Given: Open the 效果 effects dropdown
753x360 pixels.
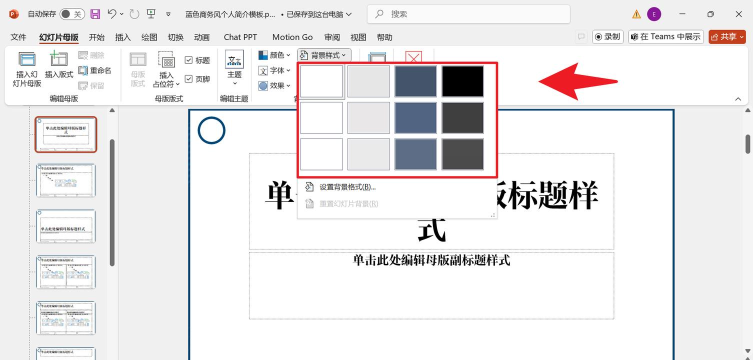Looking at the screenshot, I should pos(274,86).
